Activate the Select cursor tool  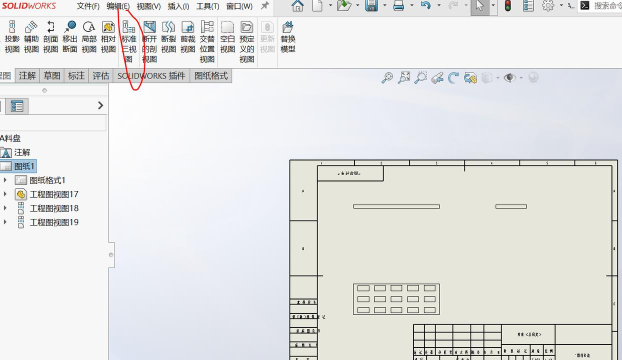pos(480,6)
